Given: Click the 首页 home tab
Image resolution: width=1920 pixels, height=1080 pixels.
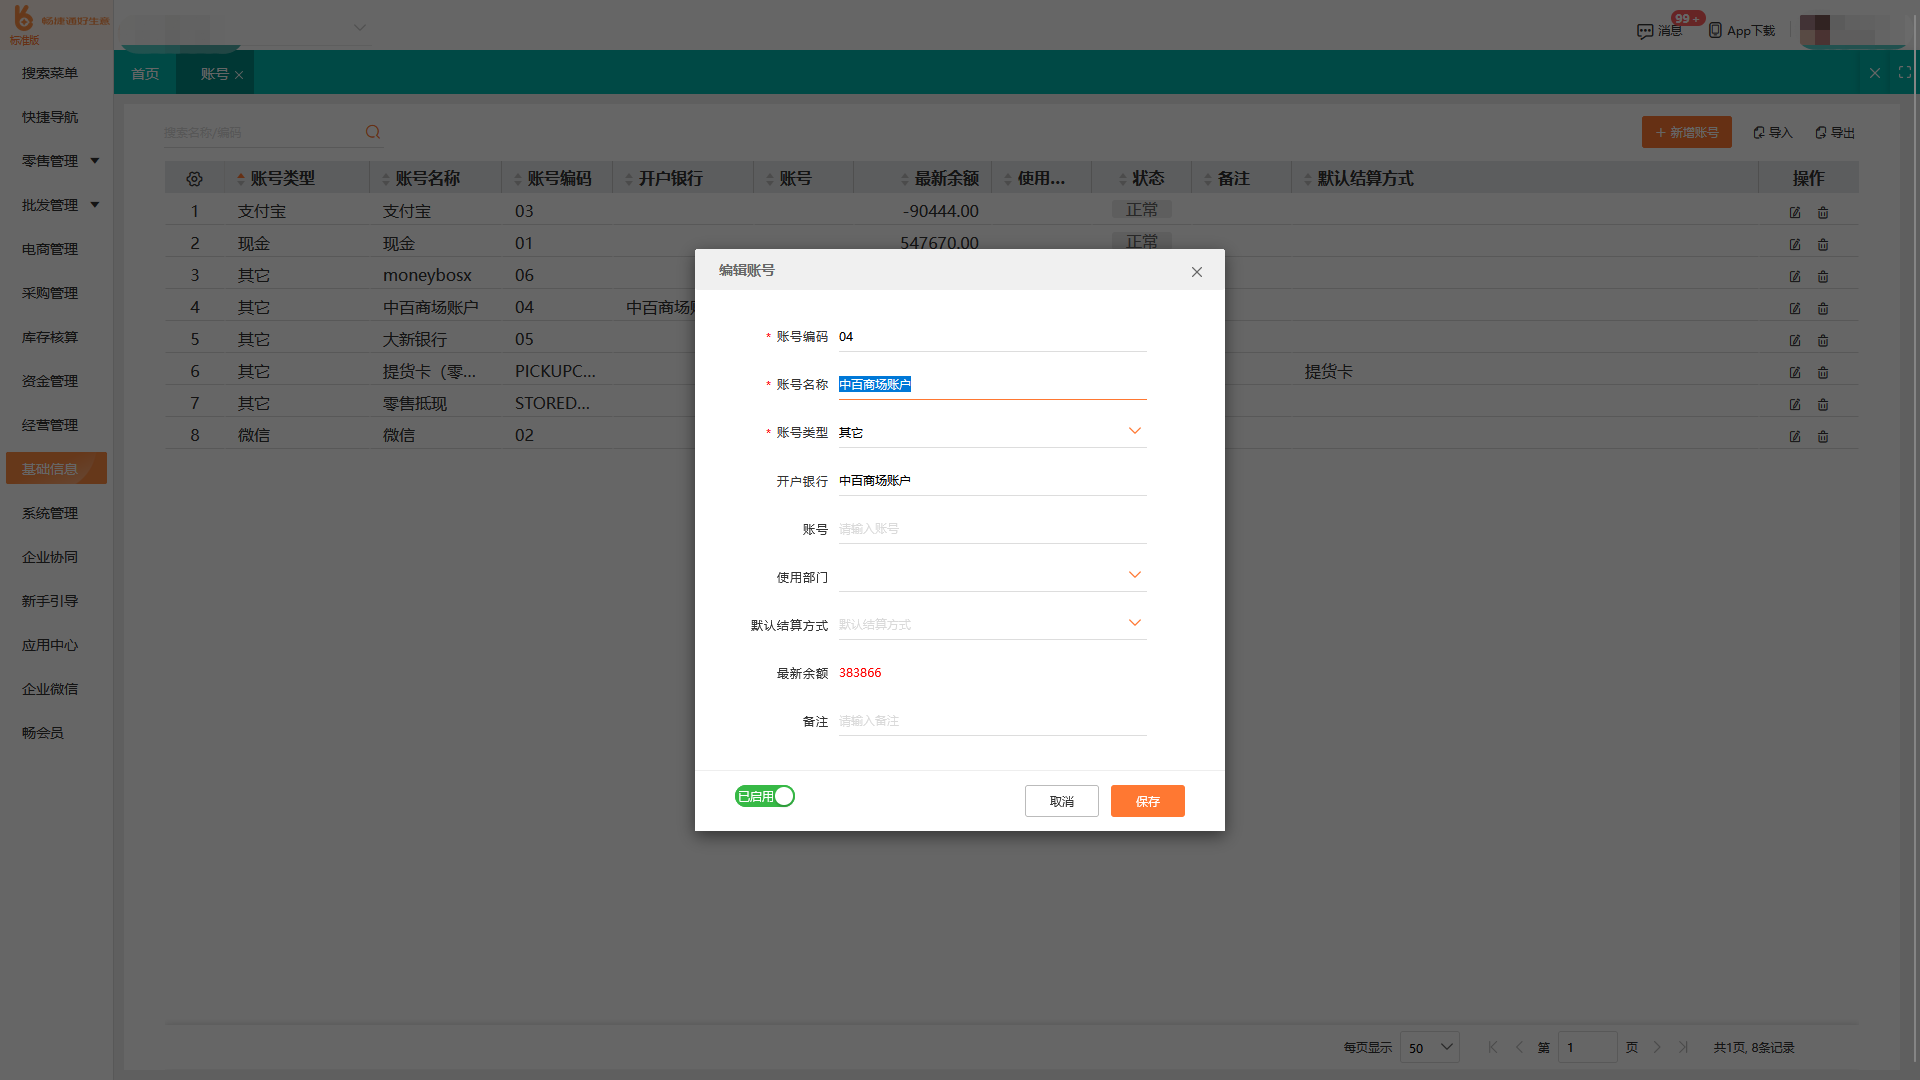Looking at the screenshot, I should (x=145, y=73).
